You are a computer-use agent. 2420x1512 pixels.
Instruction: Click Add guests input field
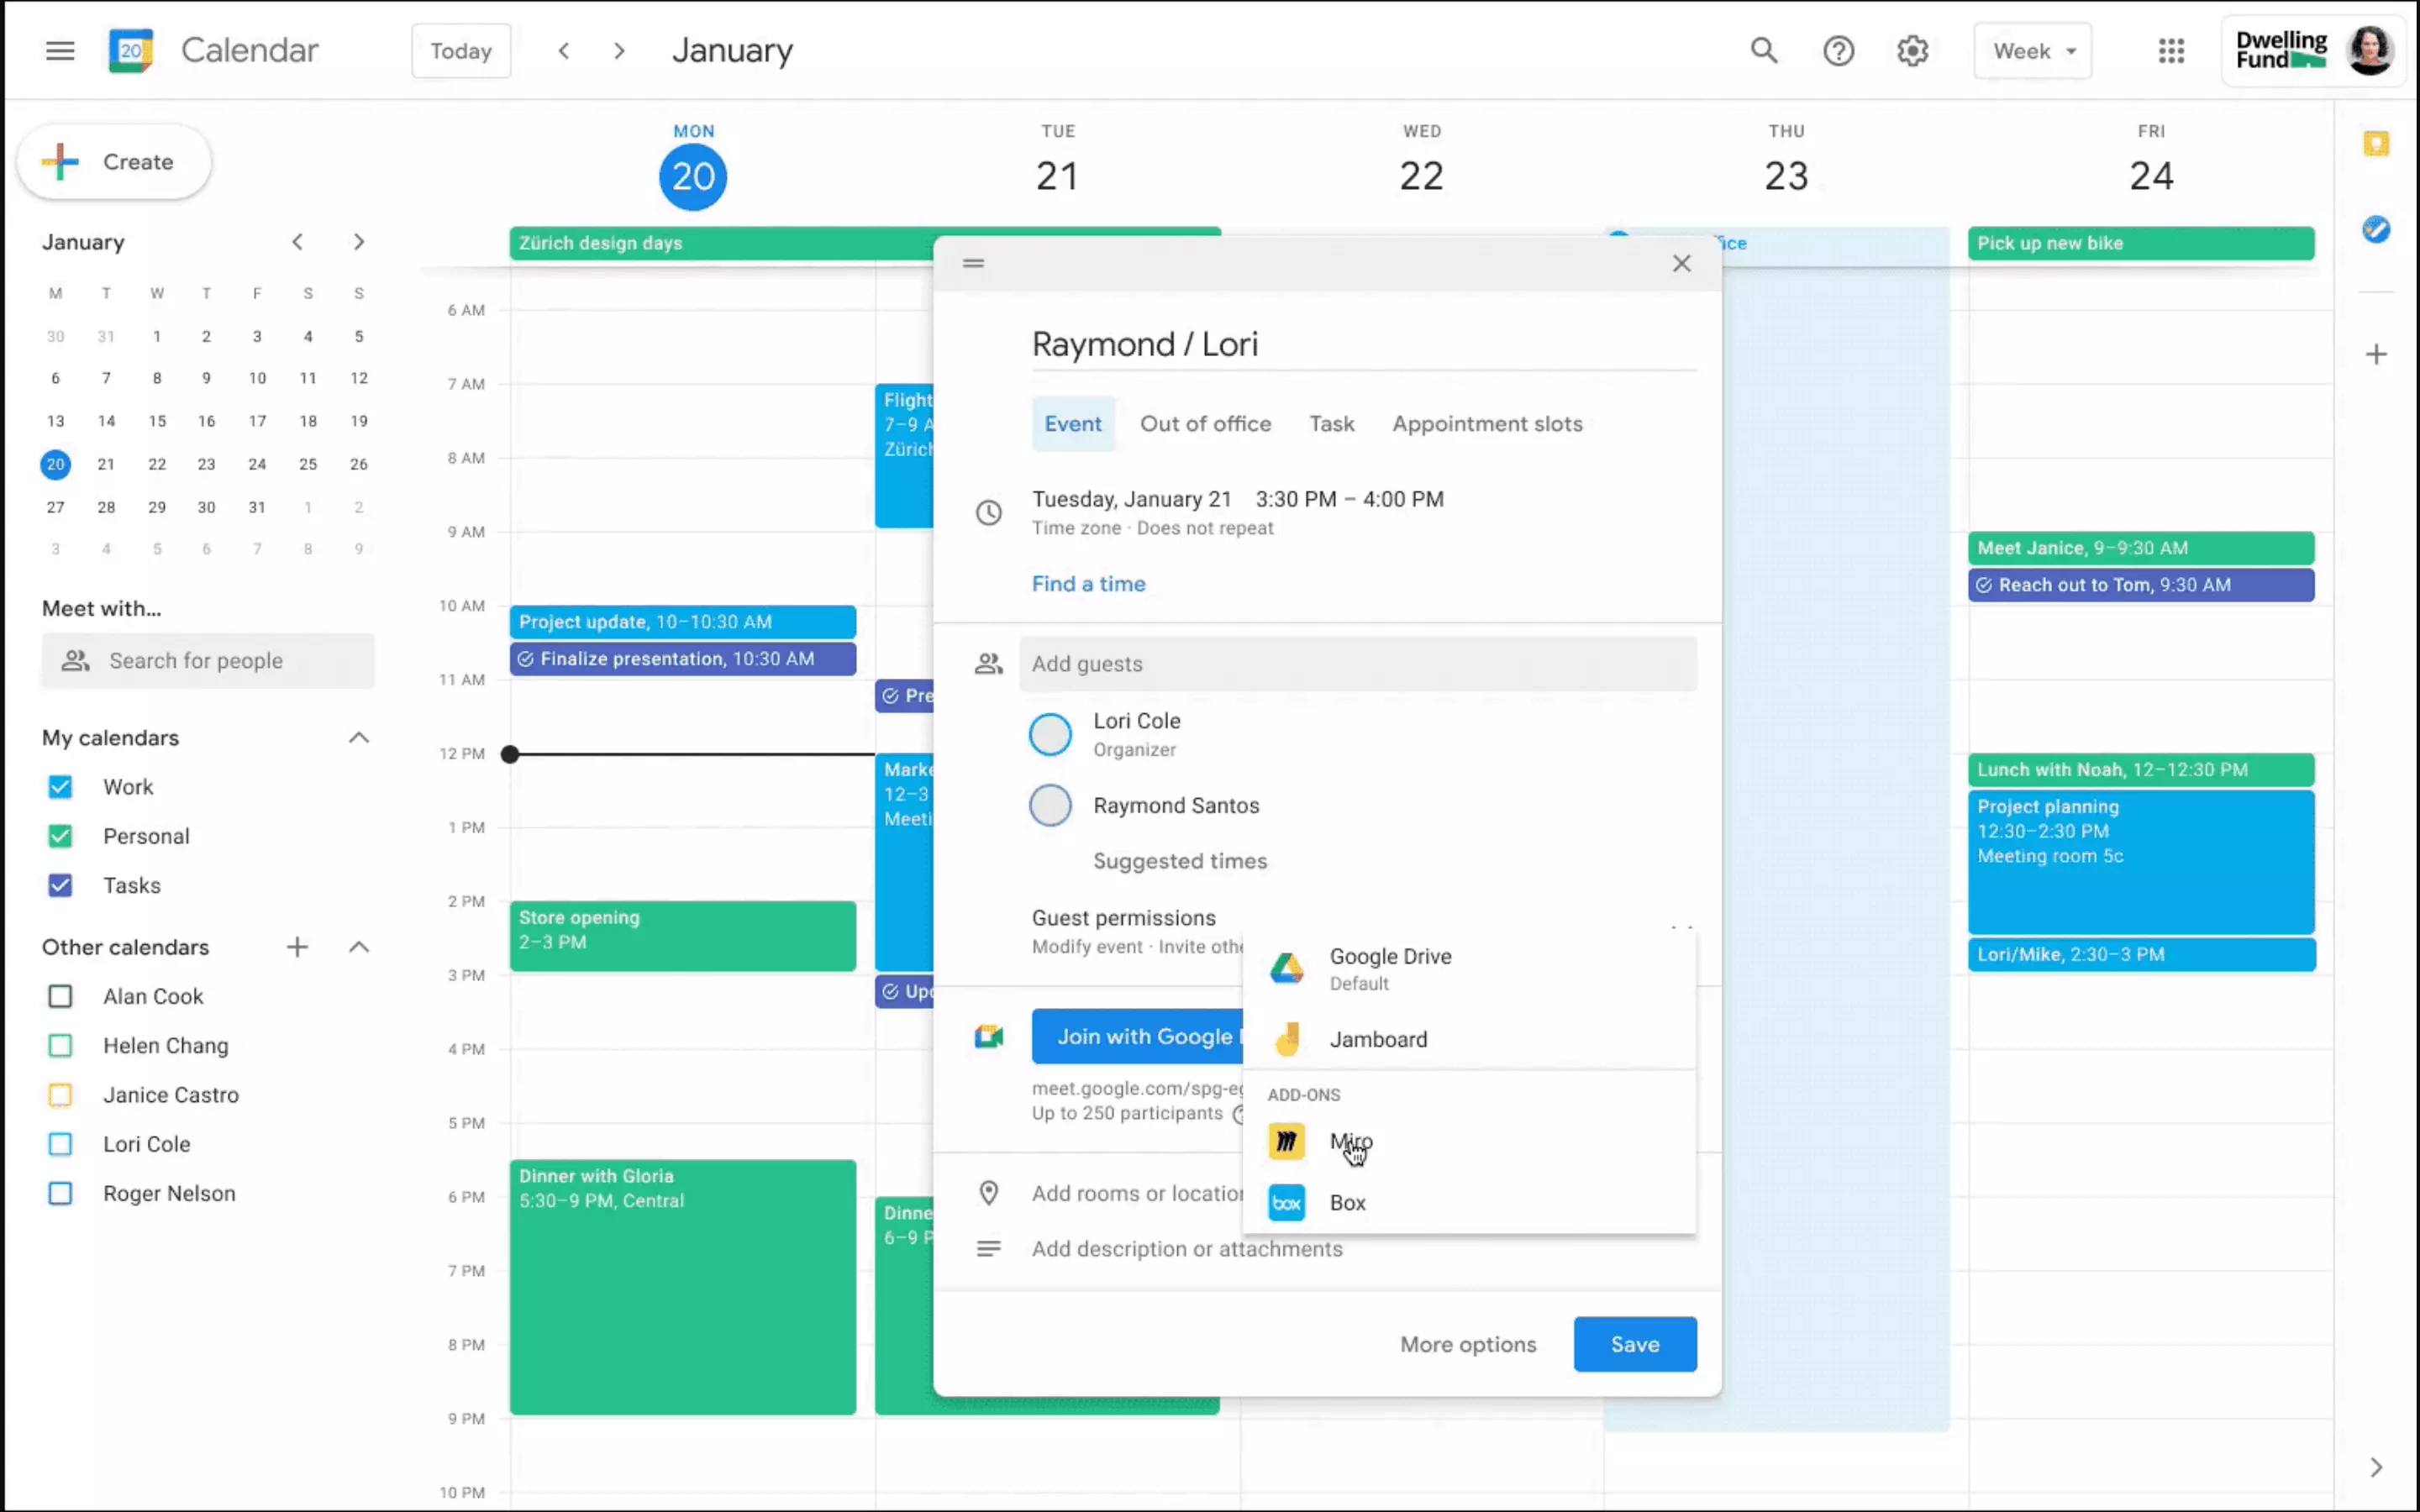pyautogui.click(x=1360, y=664)
